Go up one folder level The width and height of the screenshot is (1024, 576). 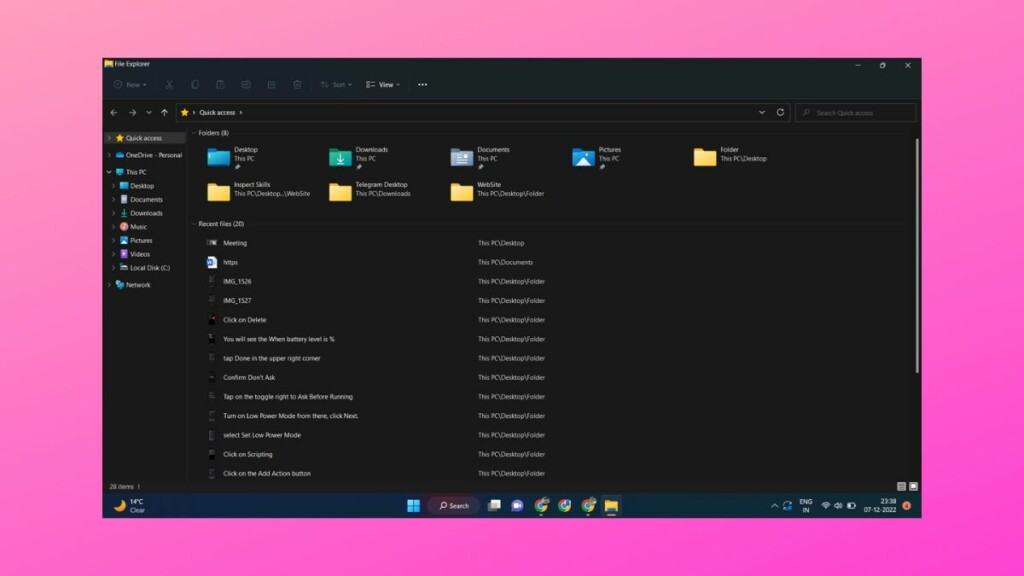coord(165,112)
